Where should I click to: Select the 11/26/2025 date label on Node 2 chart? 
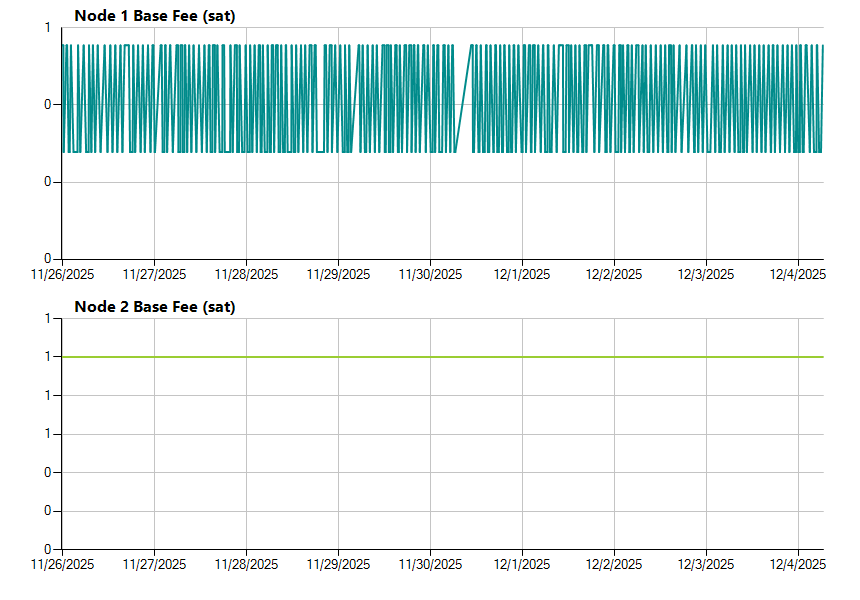63,565
